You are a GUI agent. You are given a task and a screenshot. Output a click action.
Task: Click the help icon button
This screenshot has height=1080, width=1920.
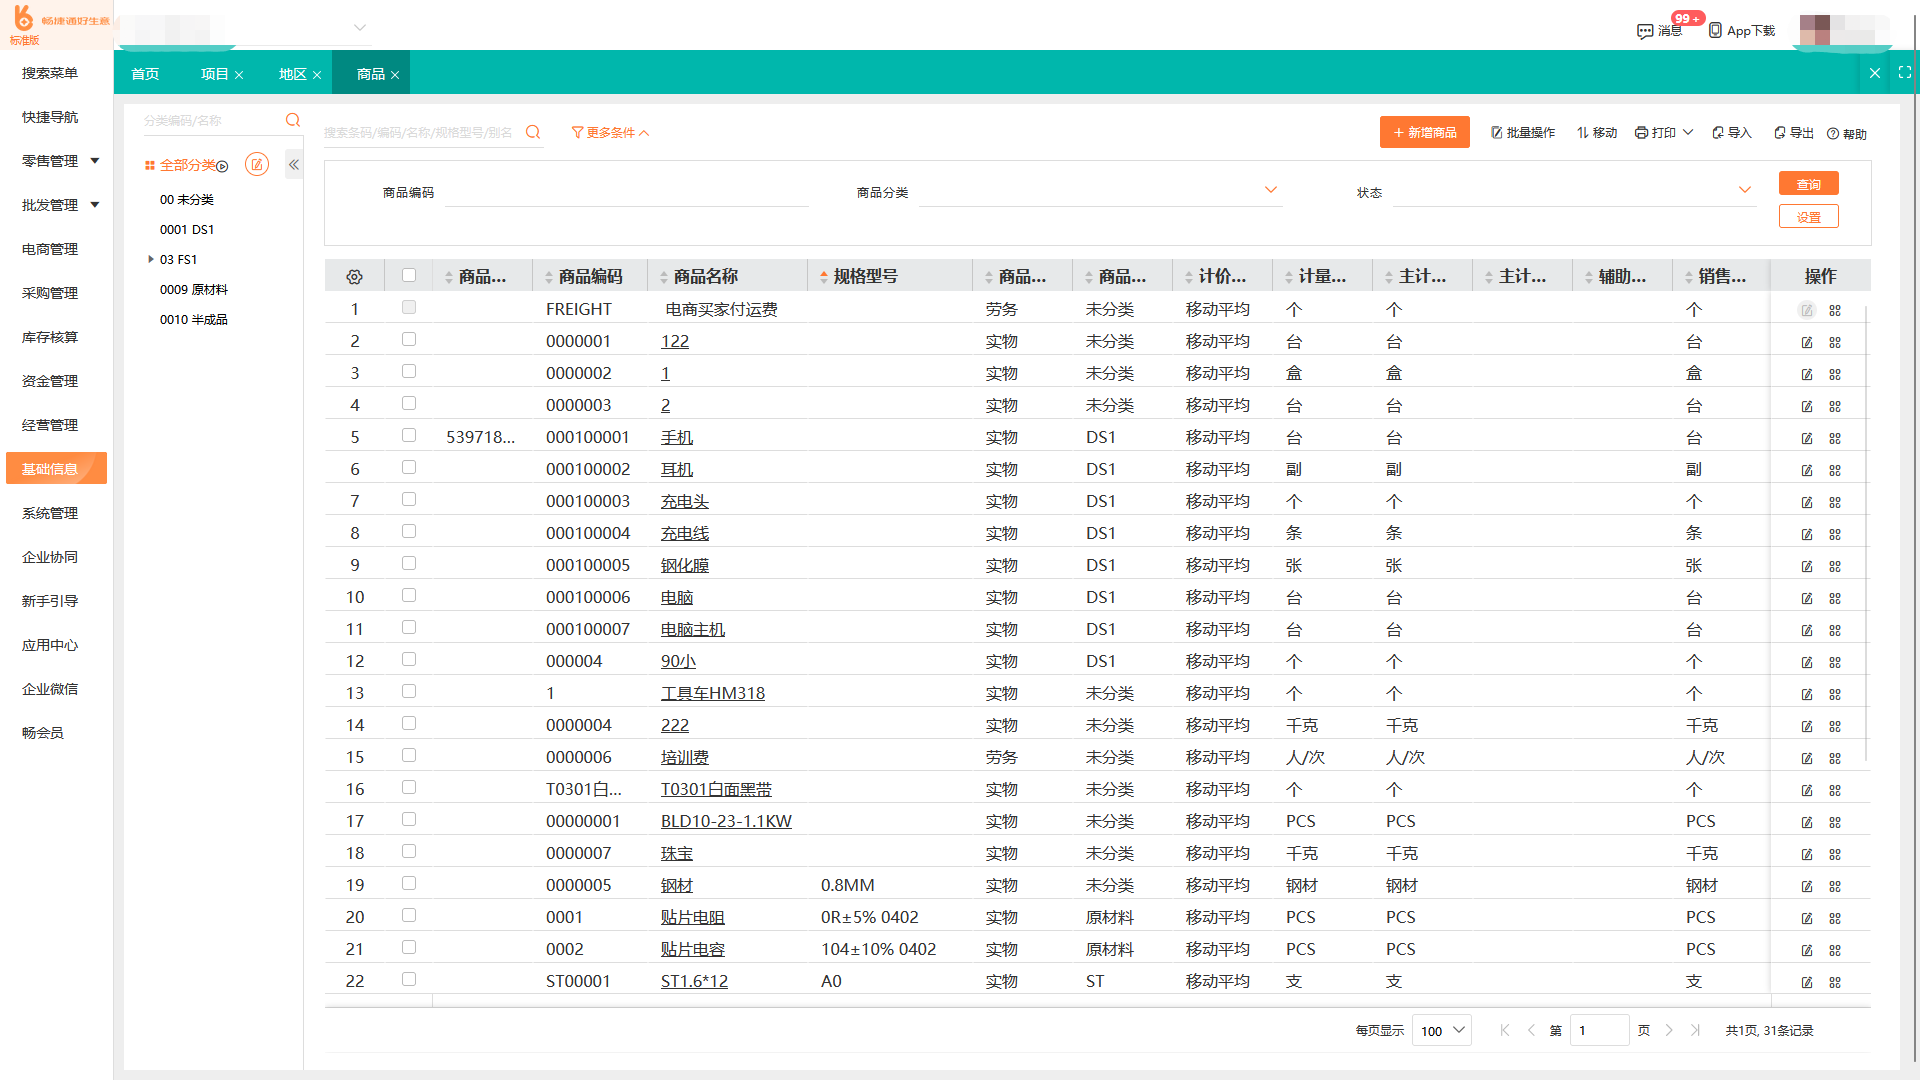1834,132
